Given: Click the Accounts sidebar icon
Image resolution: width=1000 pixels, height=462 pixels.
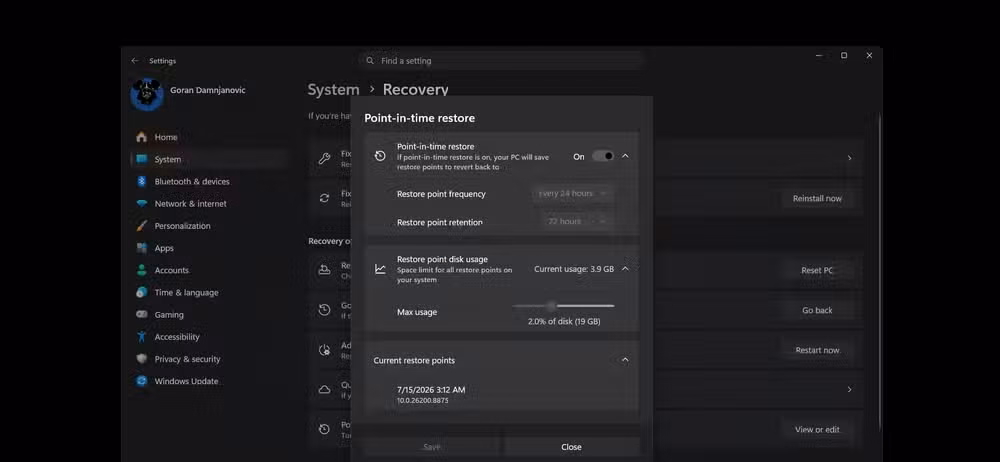Looking at the screenshot, I should coord(142,270).
